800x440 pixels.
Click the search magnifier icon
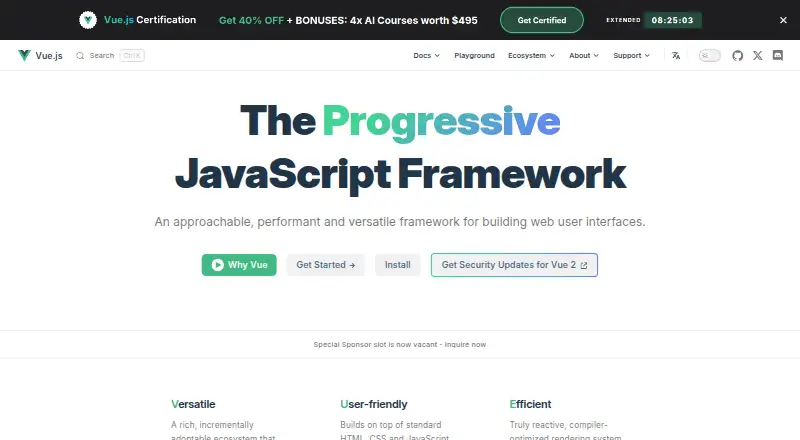(x=80, y=56)
